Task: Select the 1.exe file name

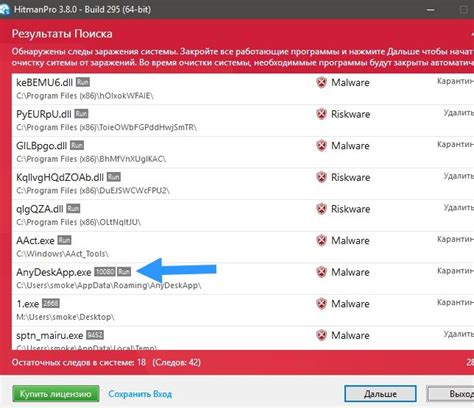Action: click(28, 304)
